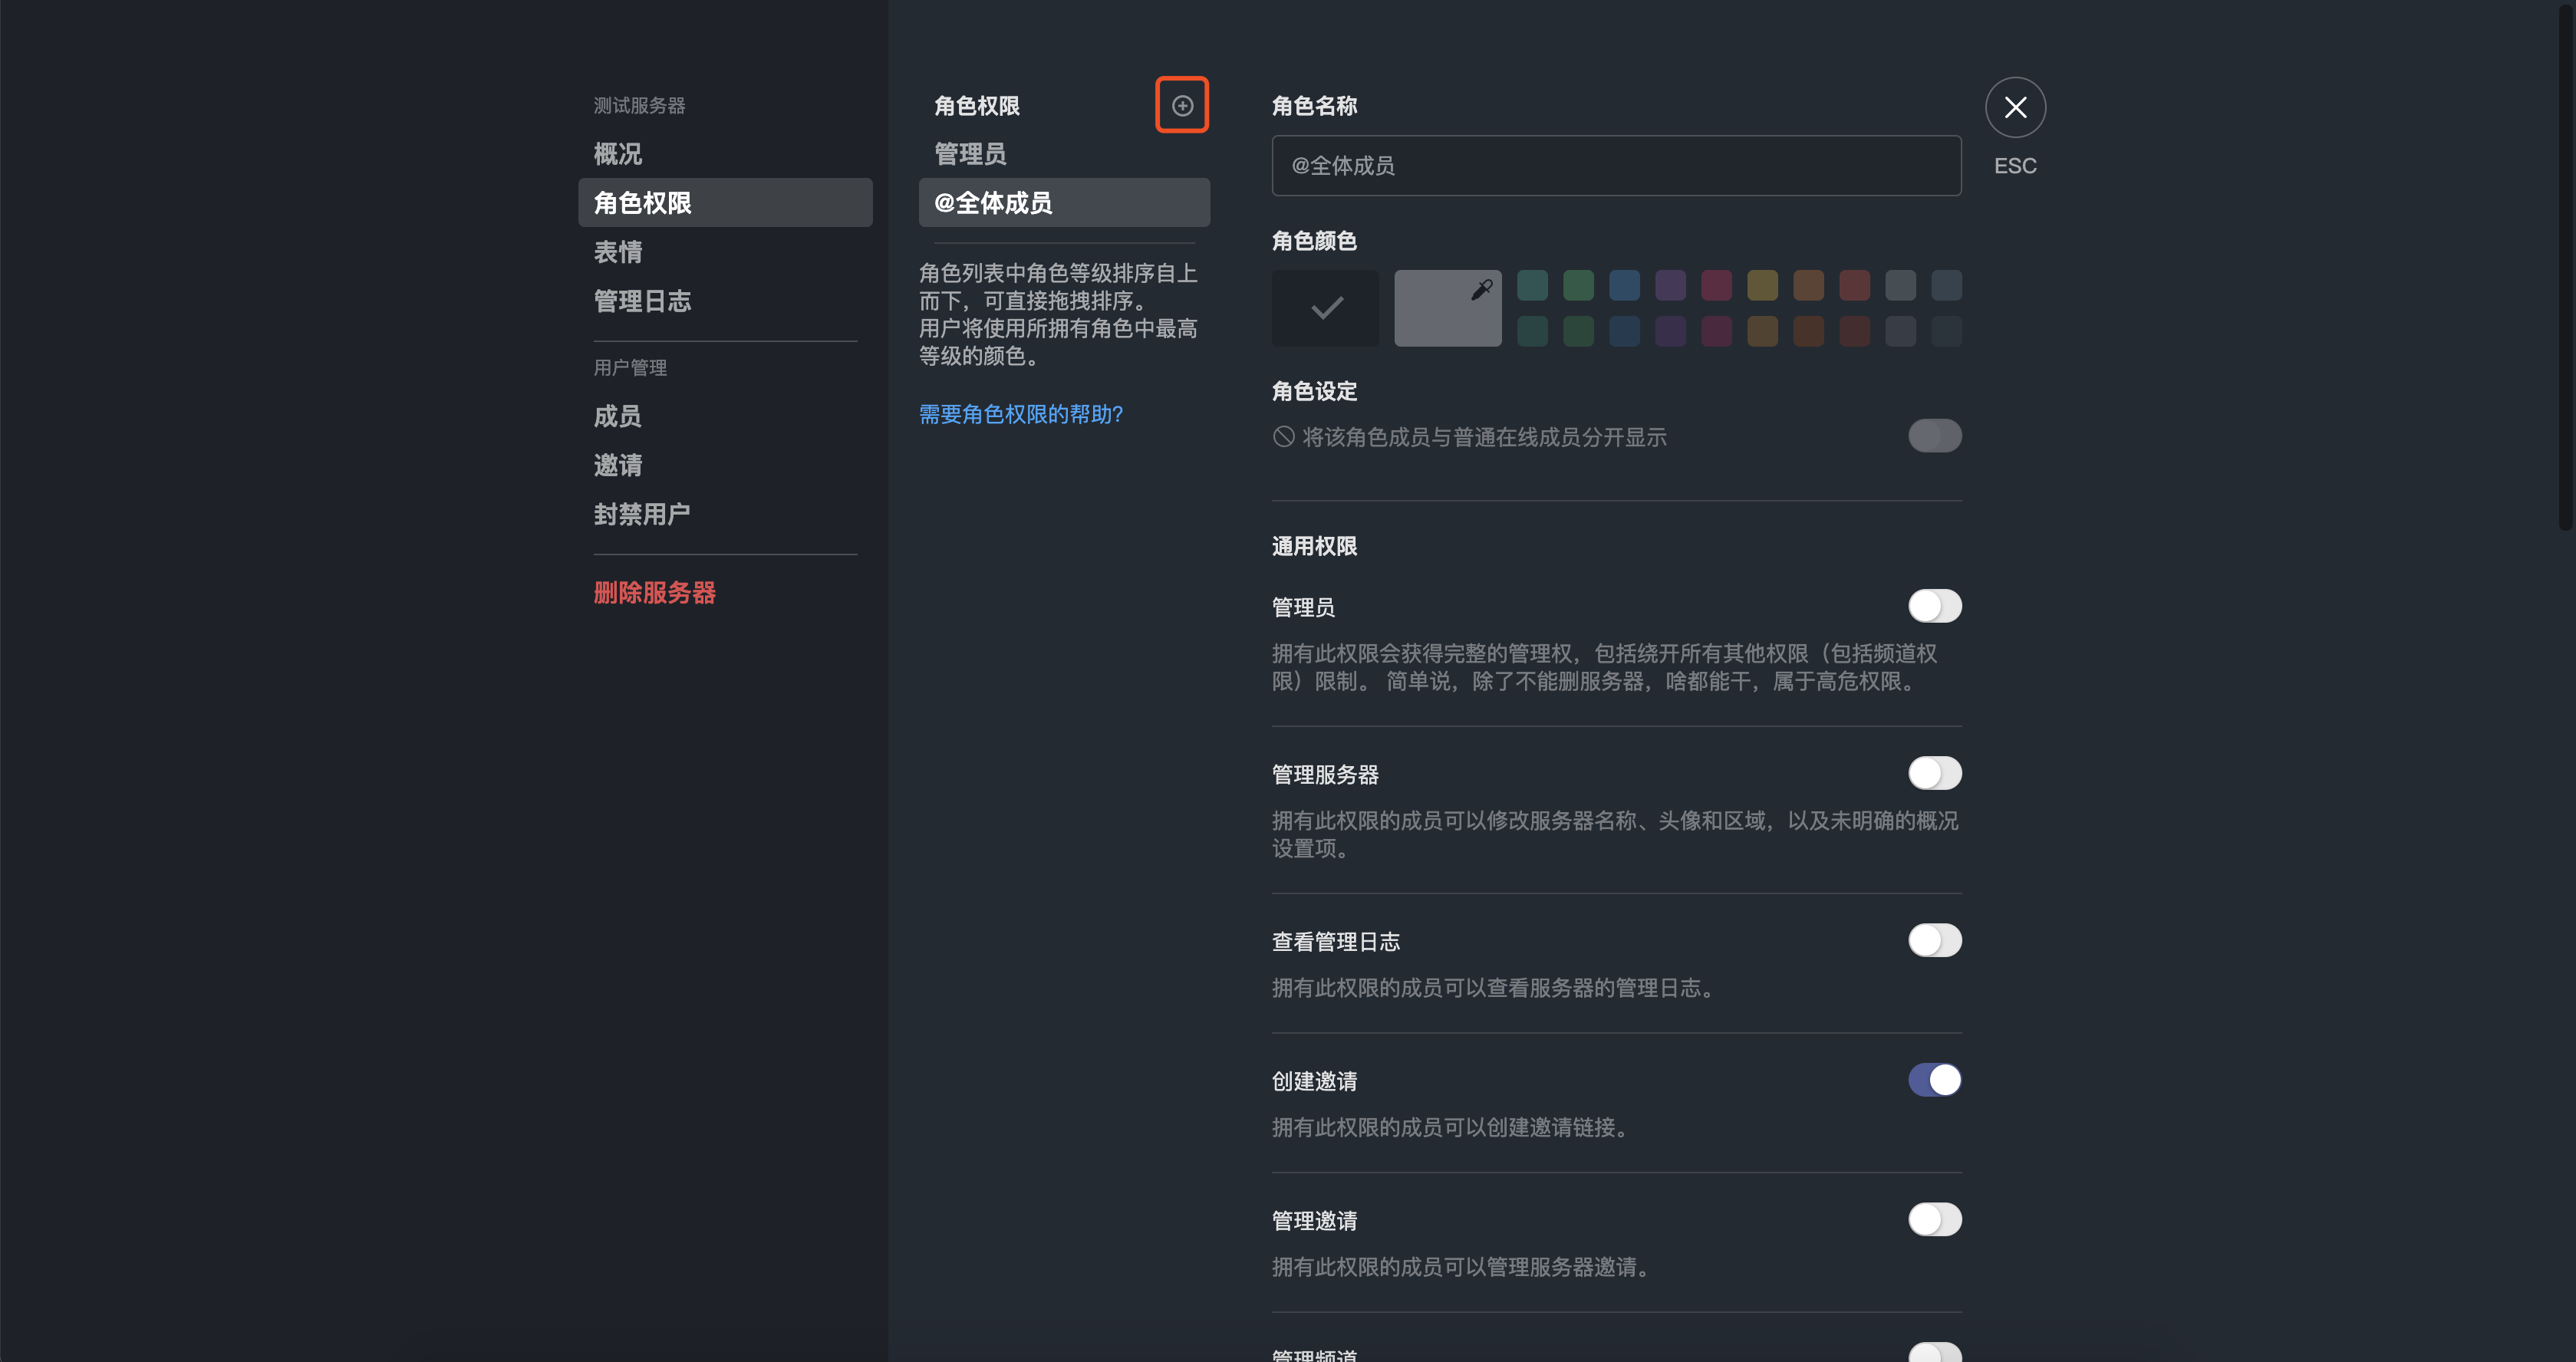Open the 成员 user management page
Viewport: 2576px width, 1362px height.
(x=617, y=416)
